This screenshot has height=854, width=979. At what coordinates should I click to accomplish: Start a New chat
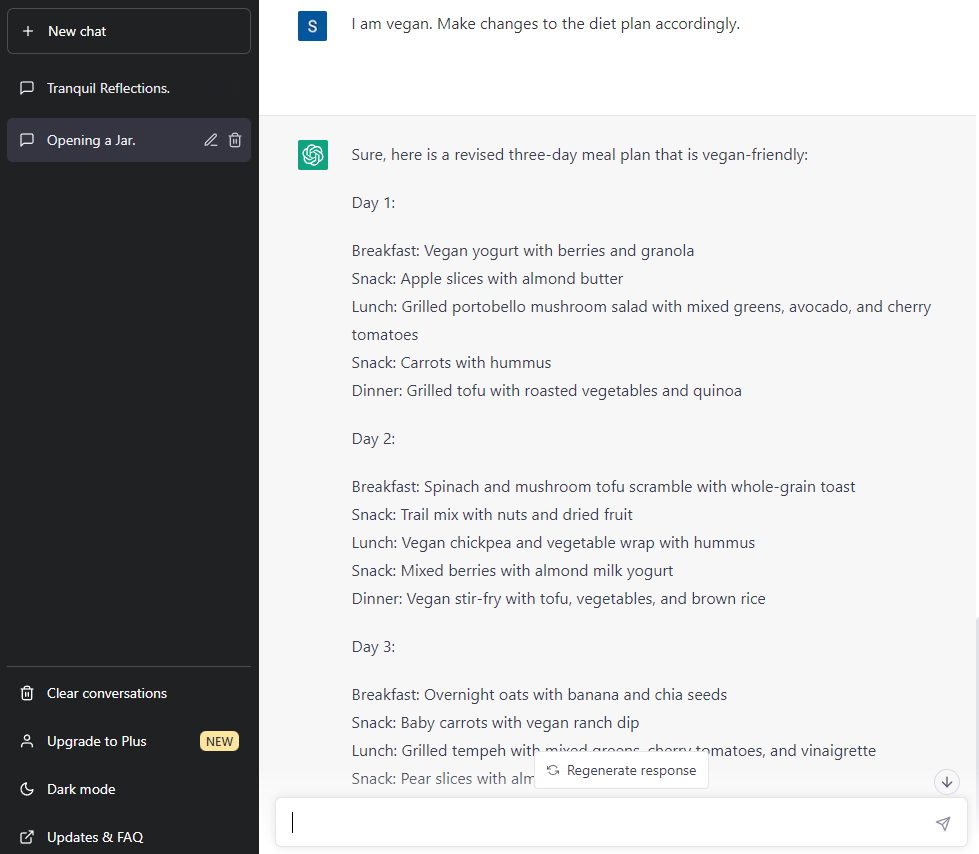(129, 31)
